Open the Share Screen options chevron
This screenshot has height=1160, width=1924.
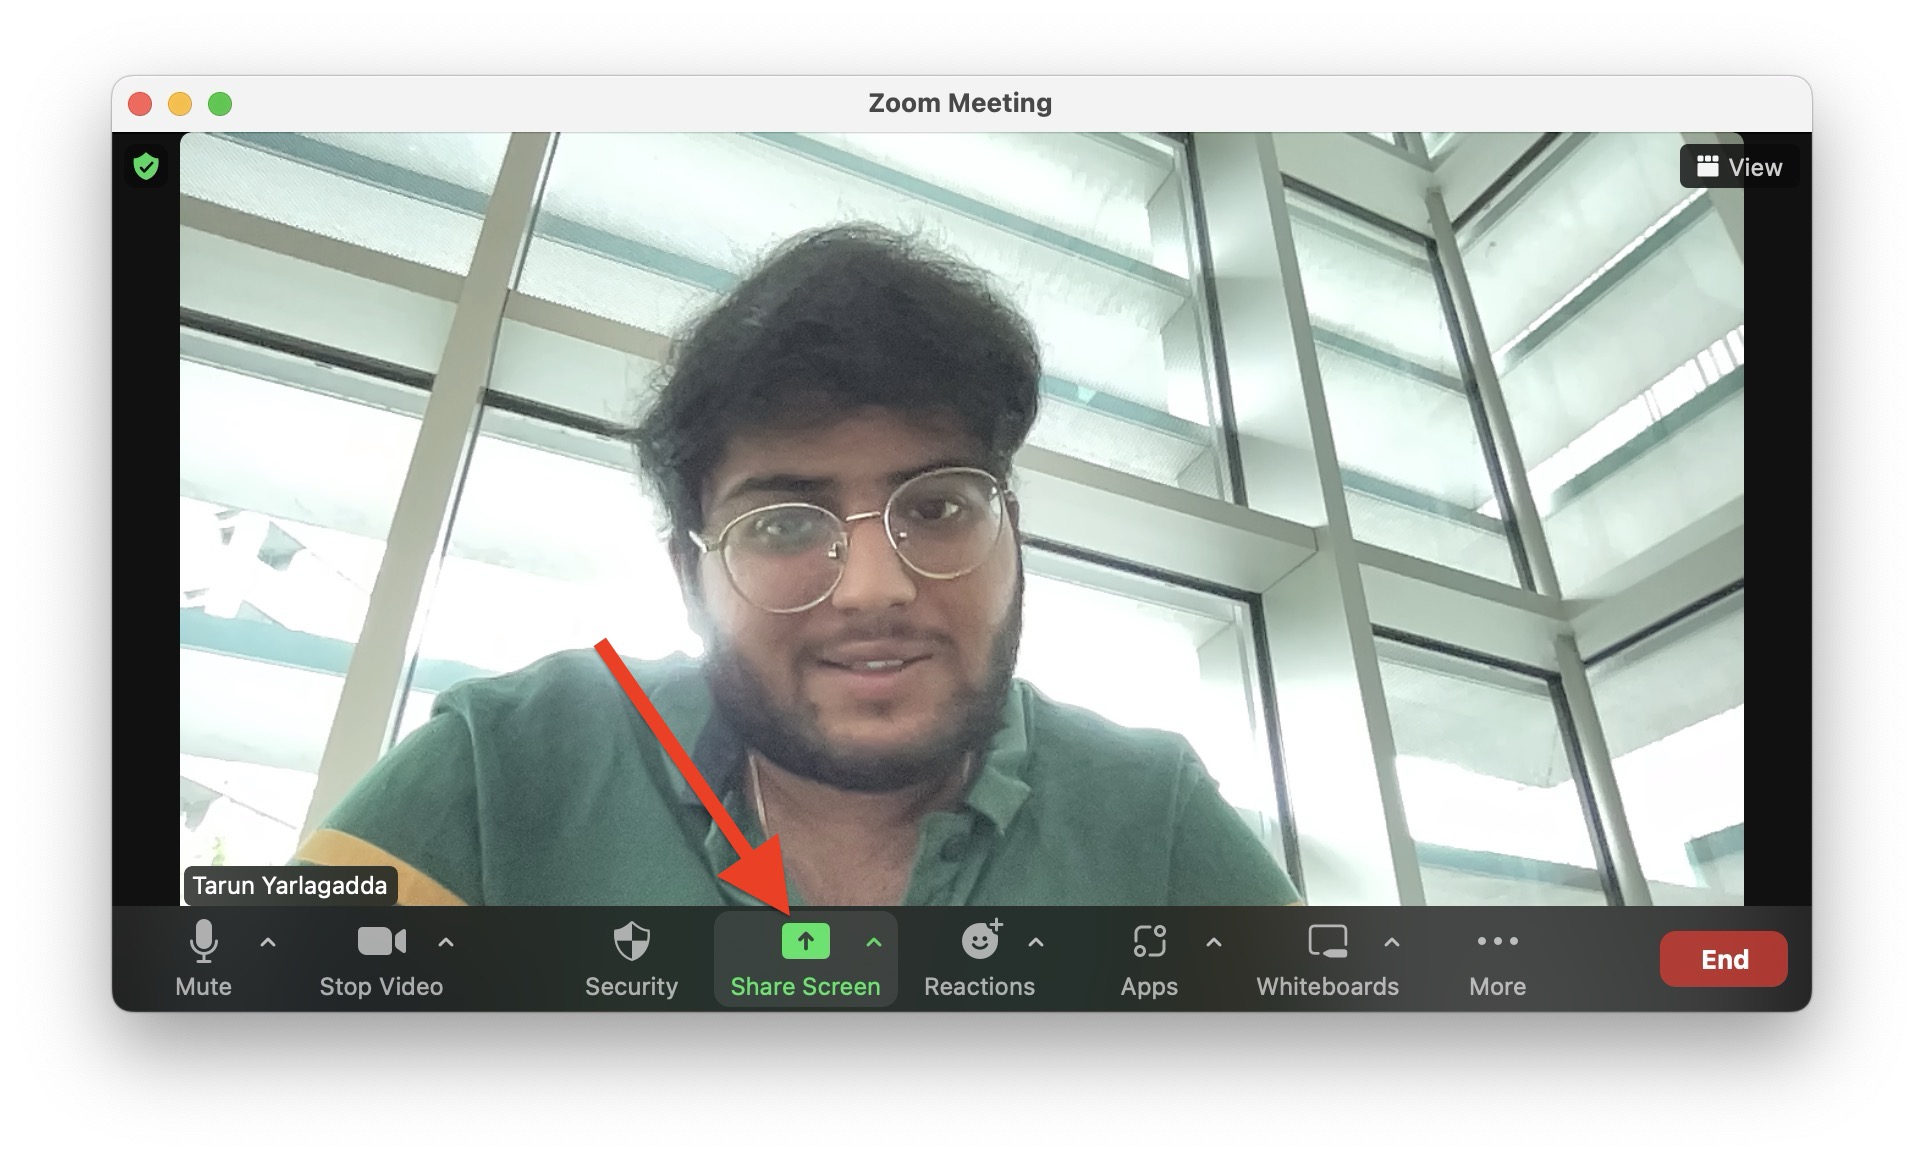[873, 941]
